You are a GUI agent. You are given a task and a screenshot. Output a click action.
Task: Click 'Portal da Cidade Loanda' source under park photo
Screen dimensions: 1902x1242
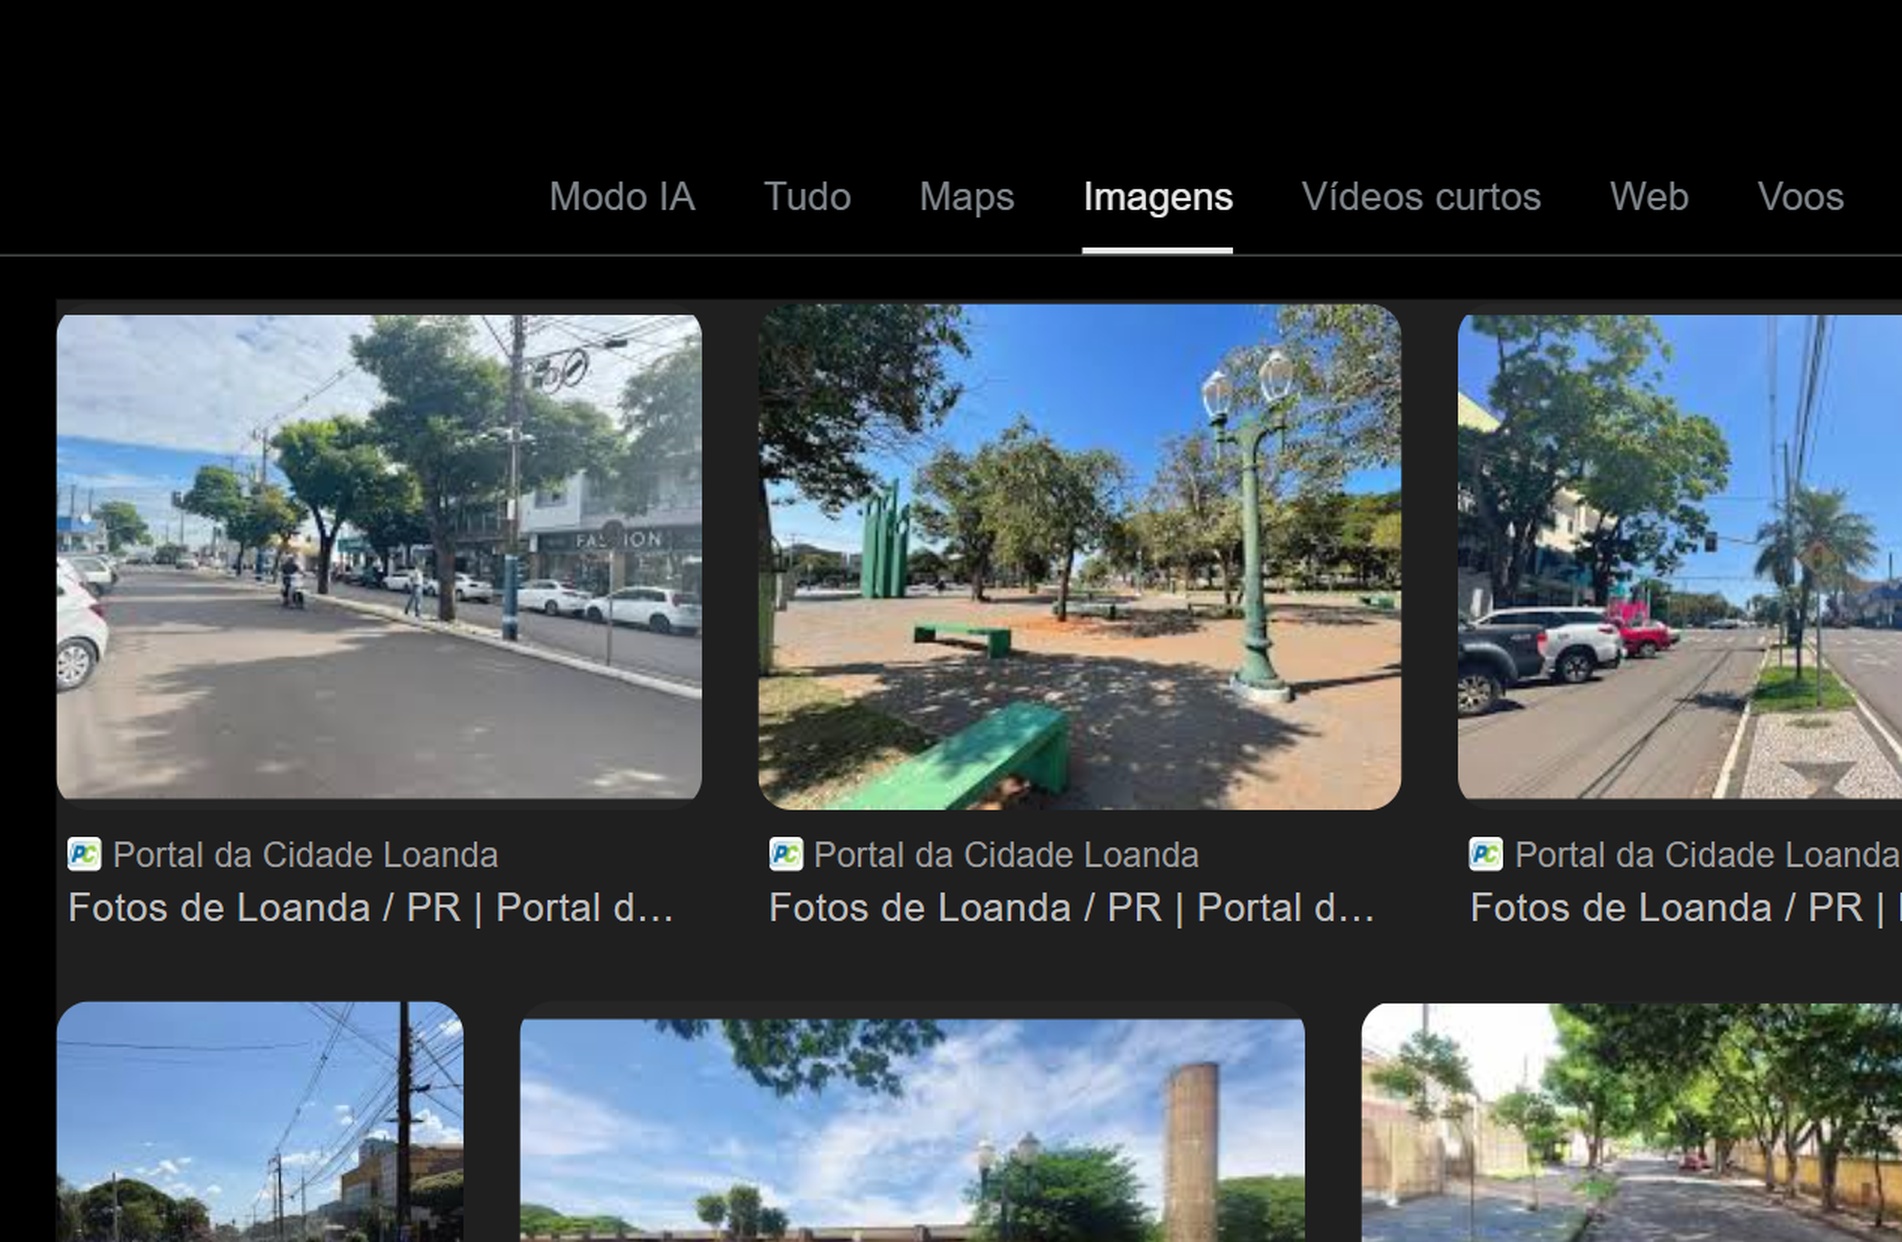click(x=1005, y=855)
